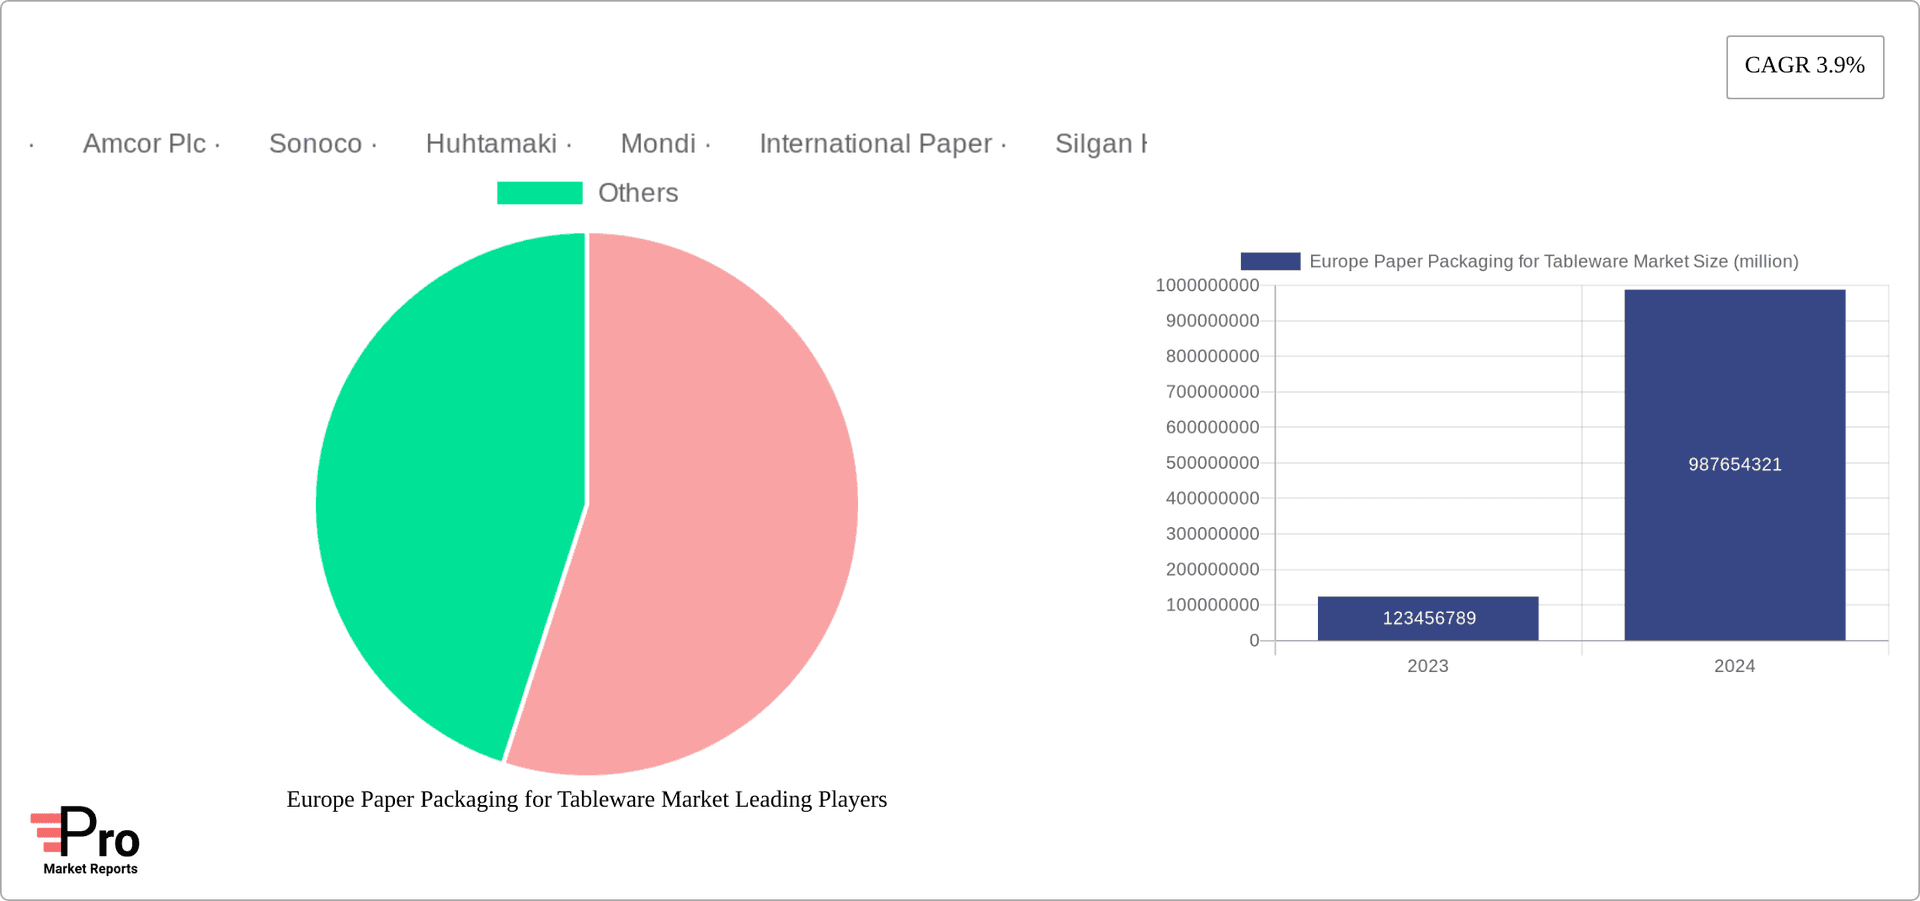Click the green Others legend swatch
Viewport: 1920px width, 901px height.
[x=539, y=192]
